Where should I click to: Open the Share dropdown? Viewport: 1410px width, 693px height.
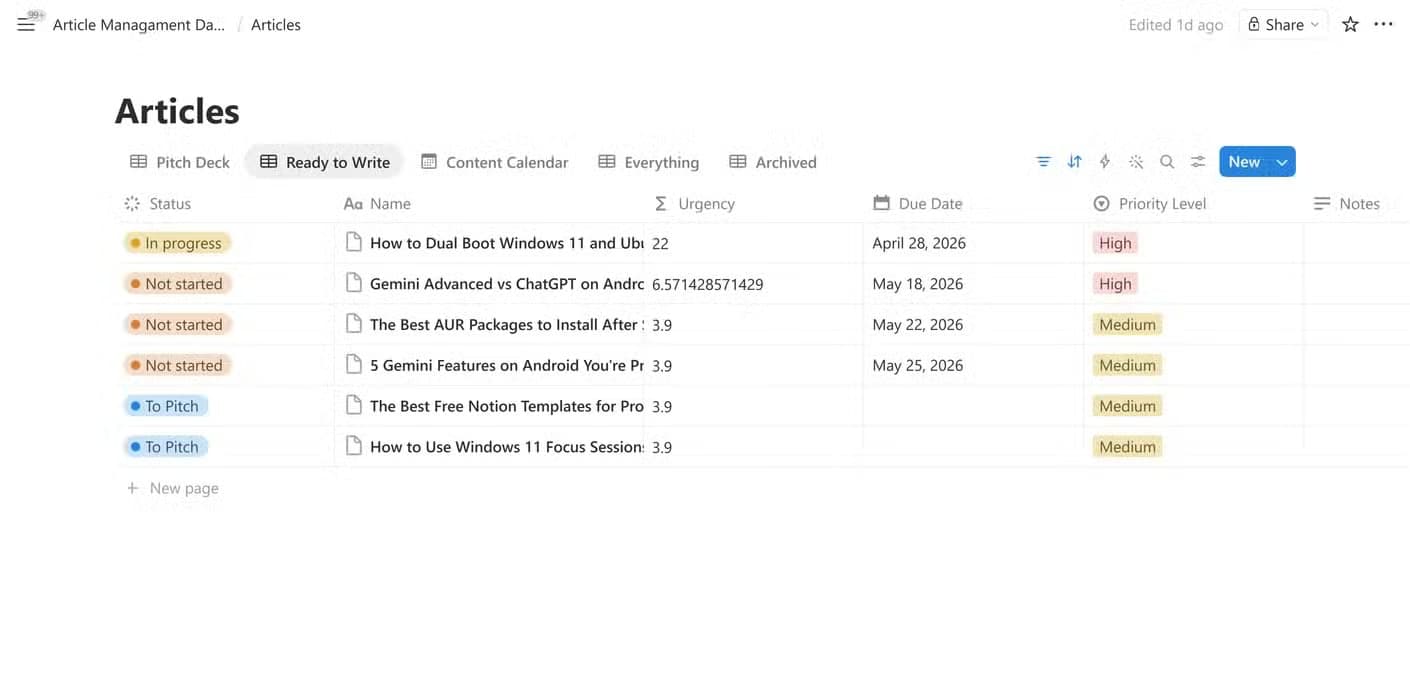1283,25
